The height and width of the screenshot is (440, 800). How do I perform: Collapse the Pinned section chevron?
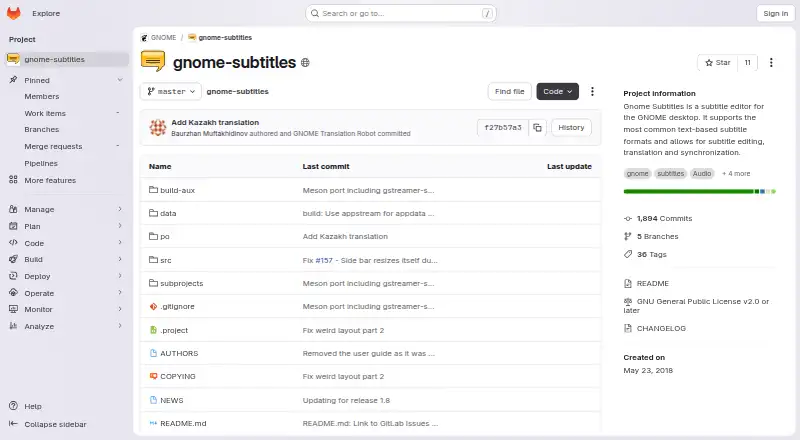tap(120, 80)
